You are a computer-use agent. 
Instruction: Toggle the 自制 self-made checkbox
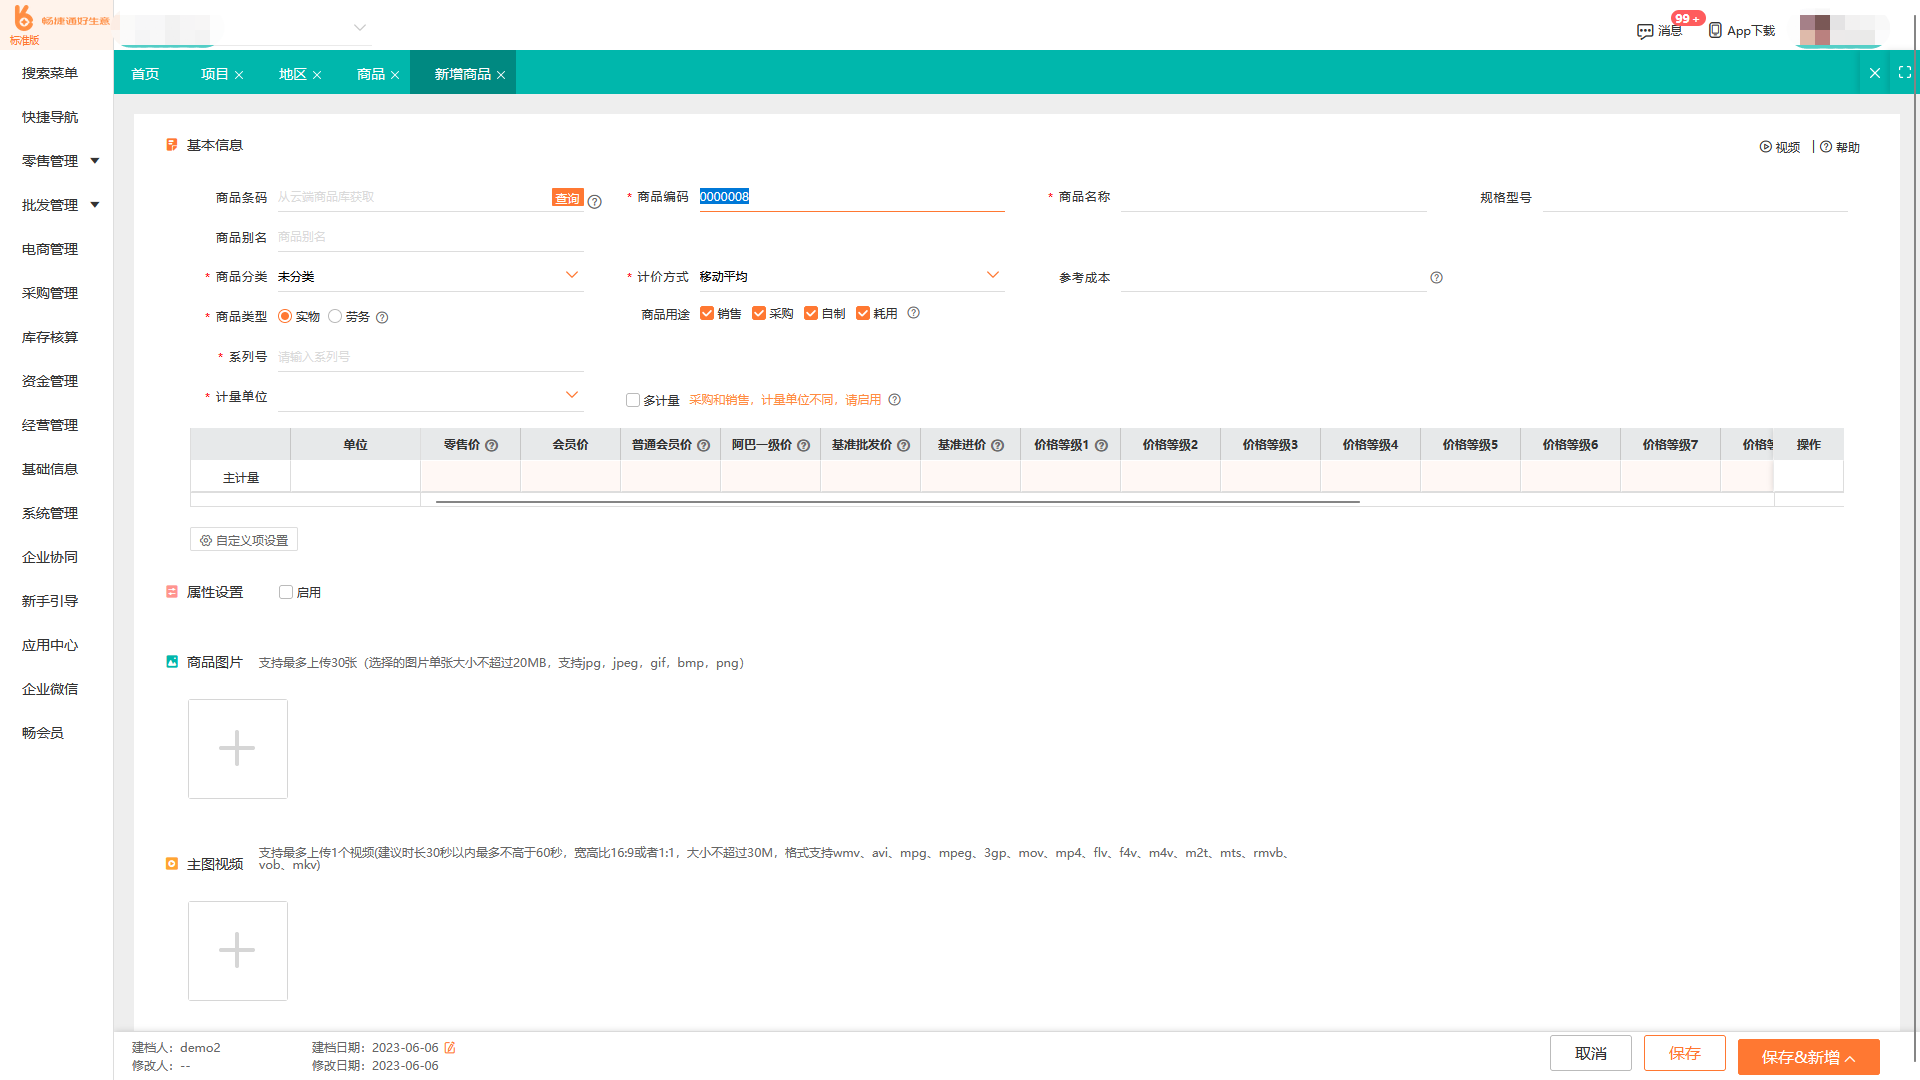point(808,313)
